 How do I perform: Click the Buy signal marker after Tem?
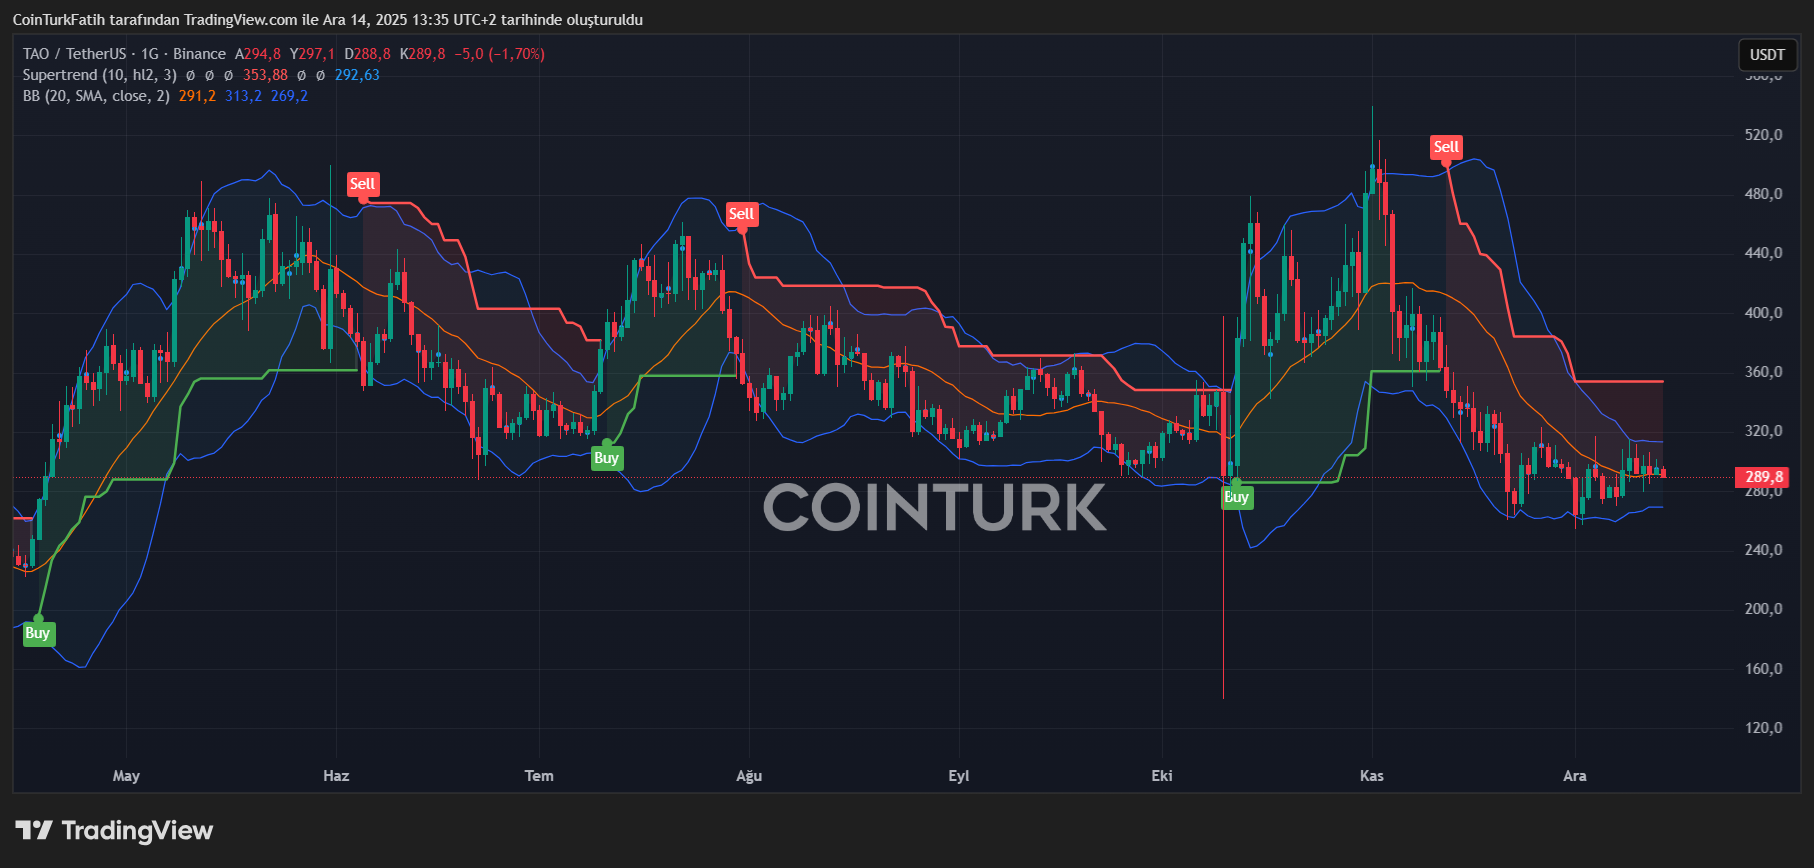[606, 458]
